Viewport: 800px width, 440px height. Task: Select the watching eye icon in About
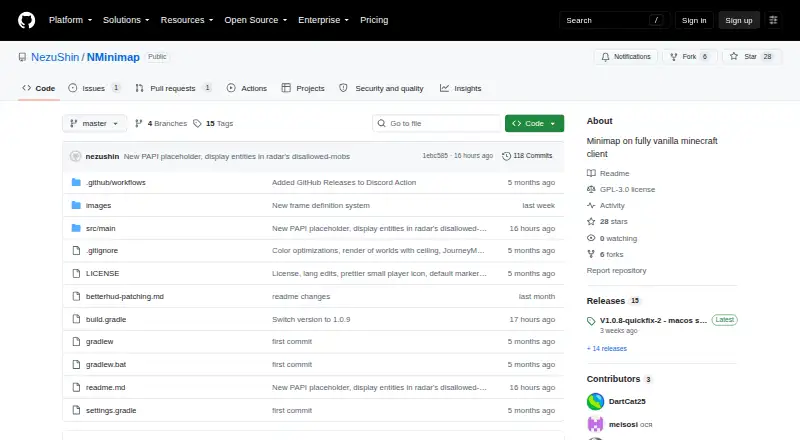point(591,238)
